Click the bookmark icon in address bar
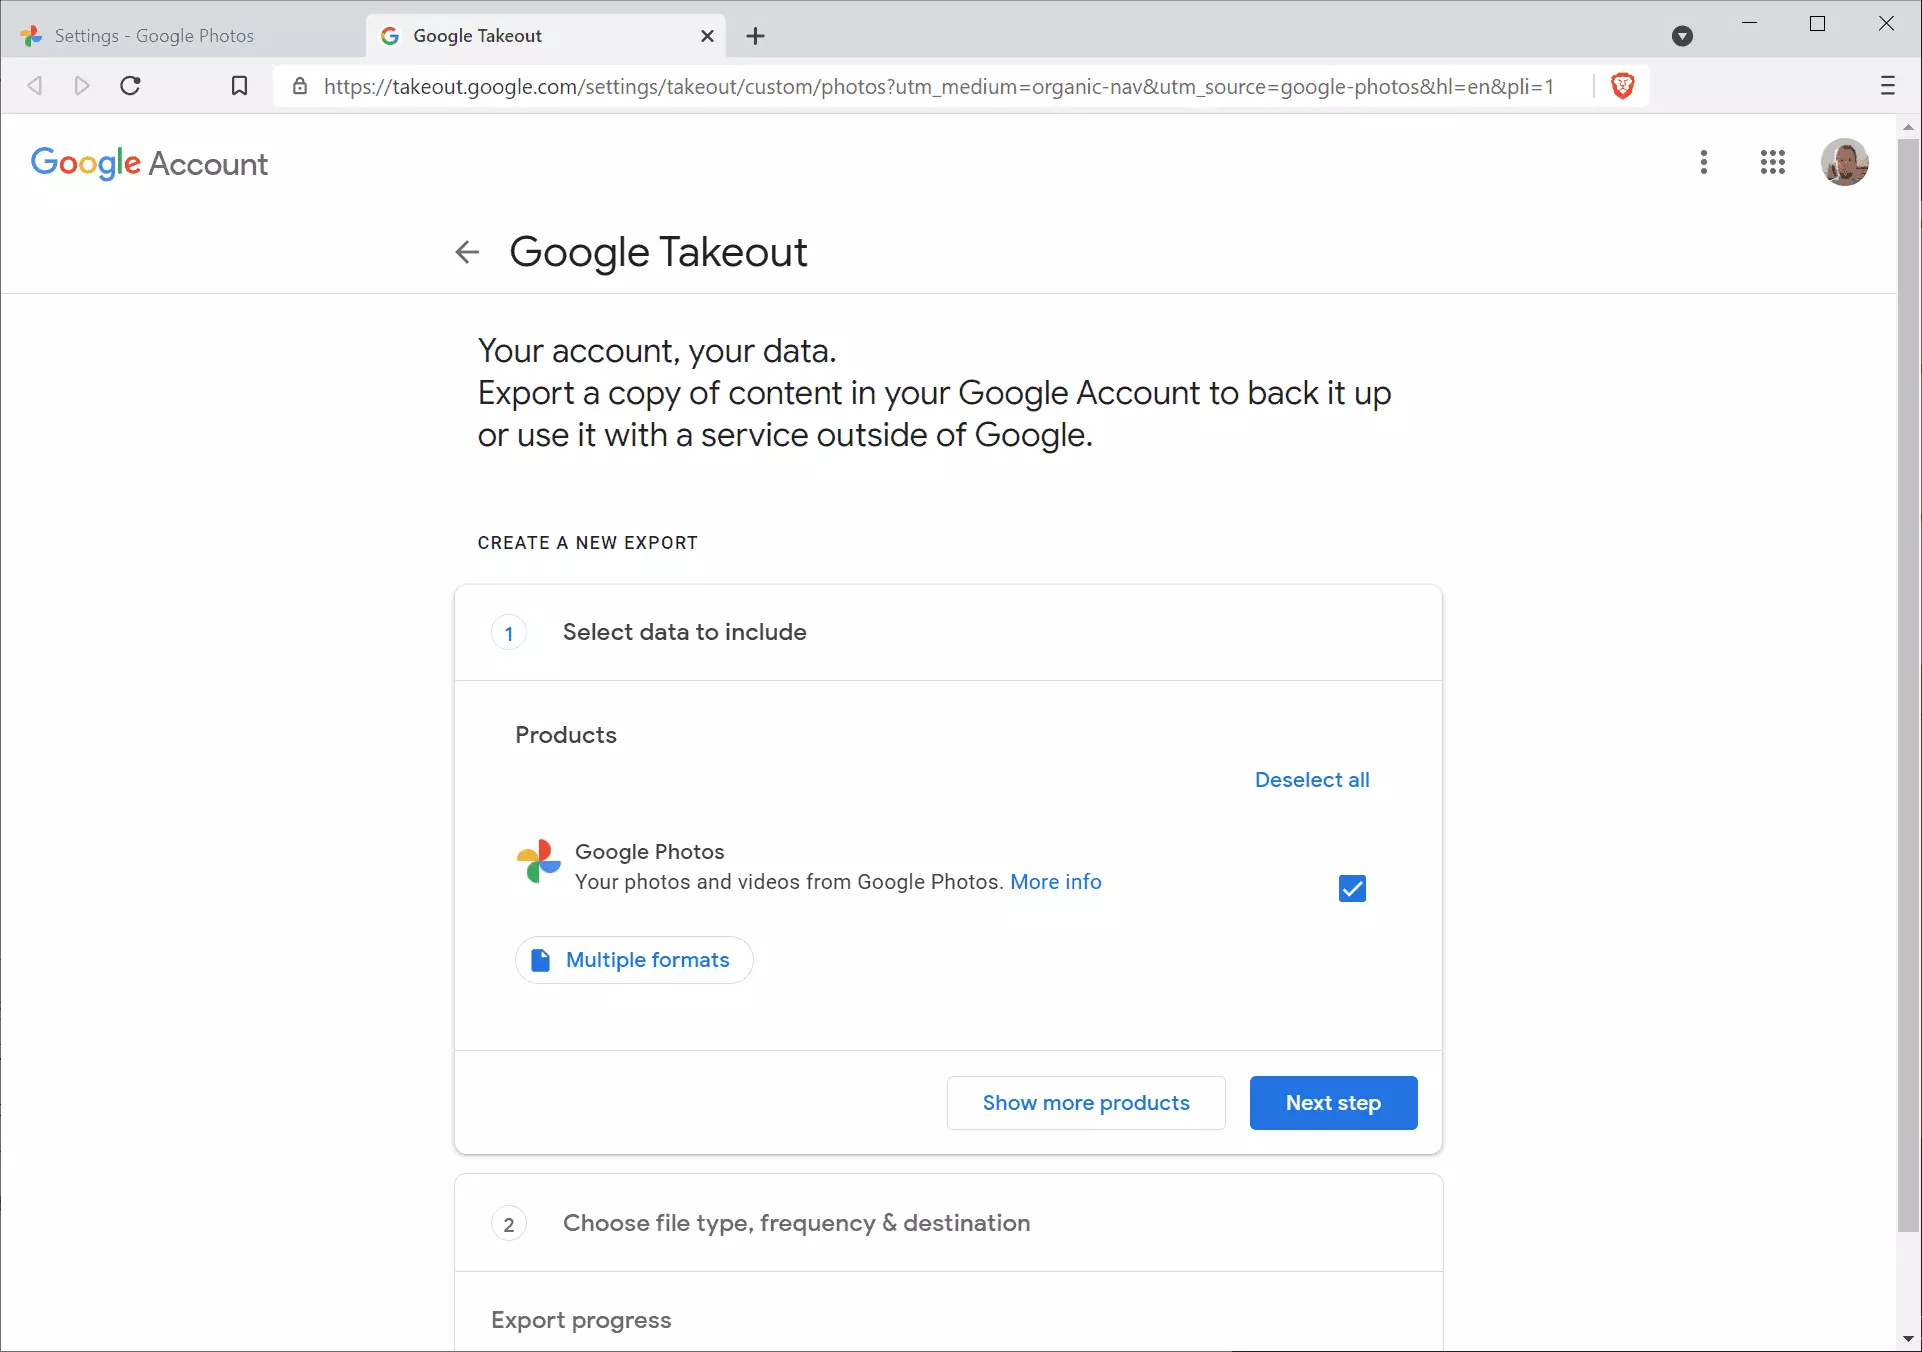This screenshot has height=1352, width=1922. 238,86
